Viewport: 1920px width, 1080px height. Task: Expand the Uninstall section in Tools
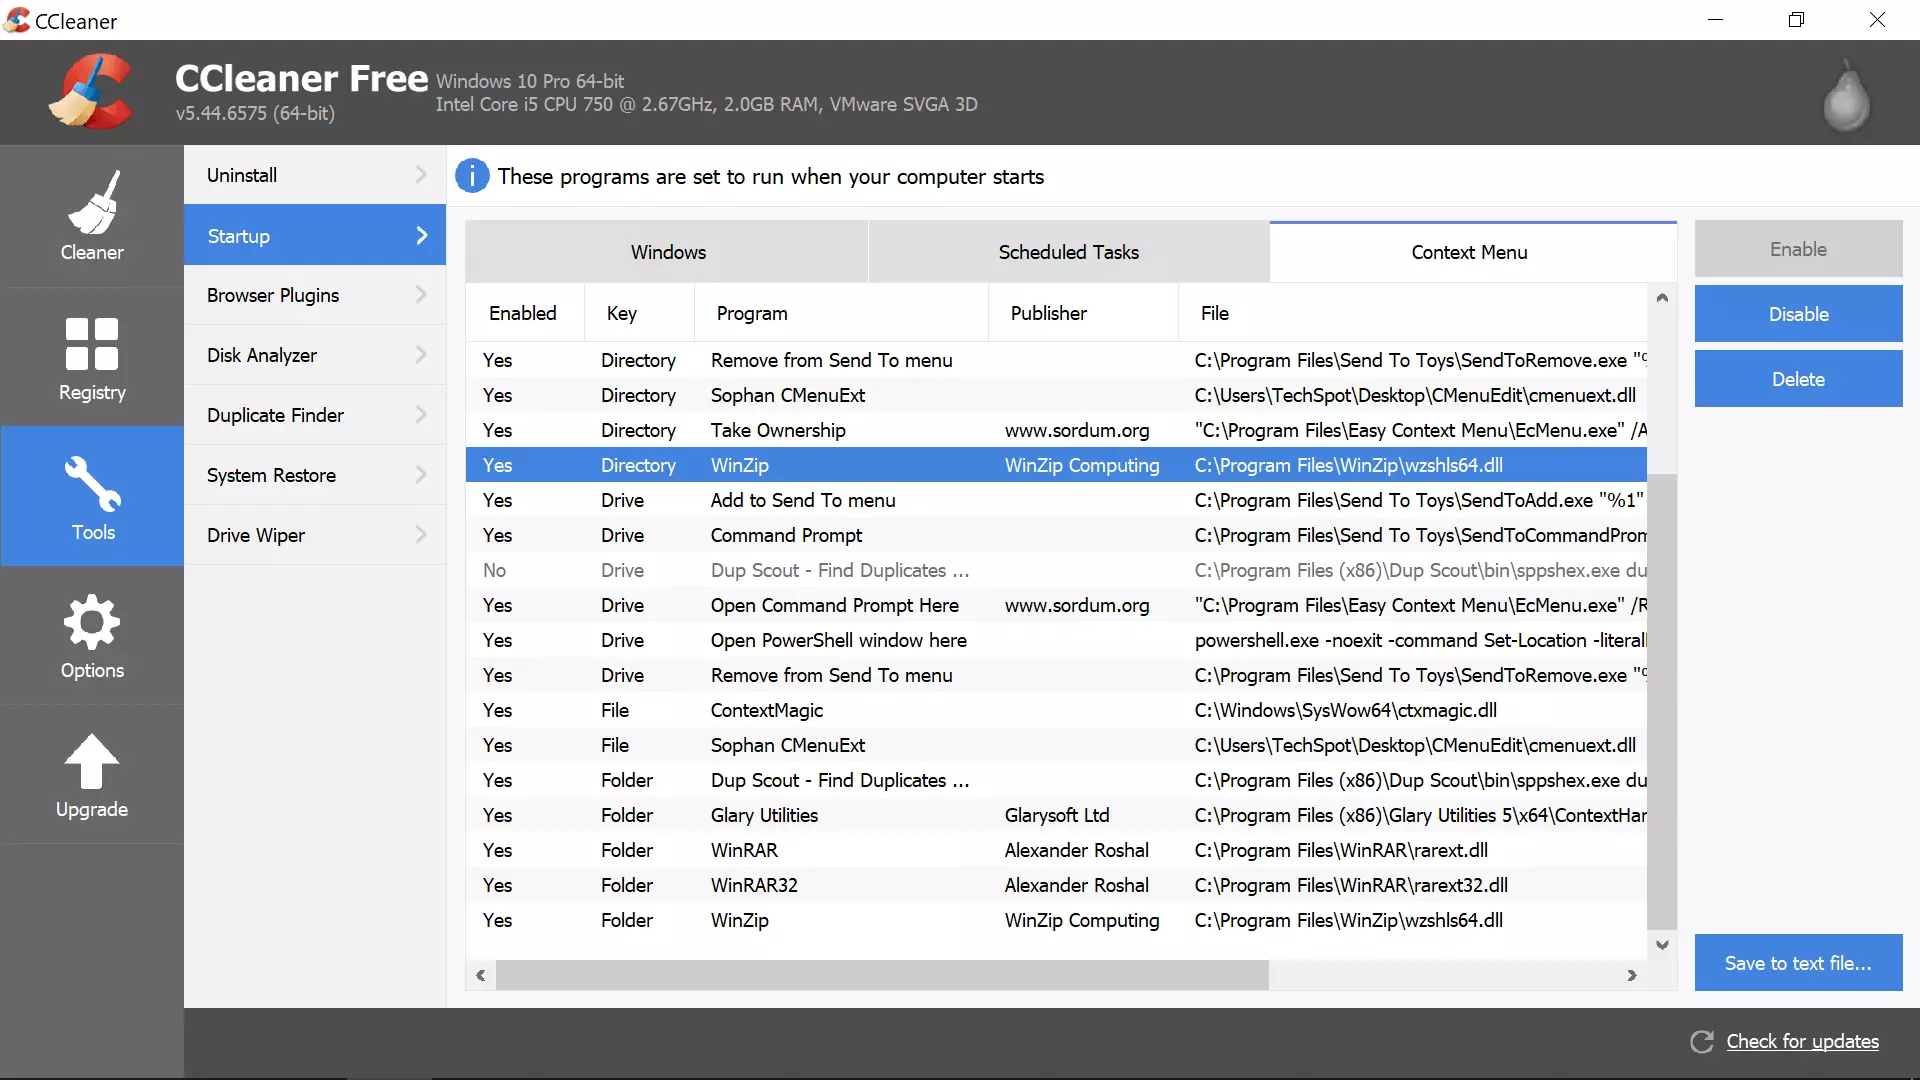pos(314,174)
